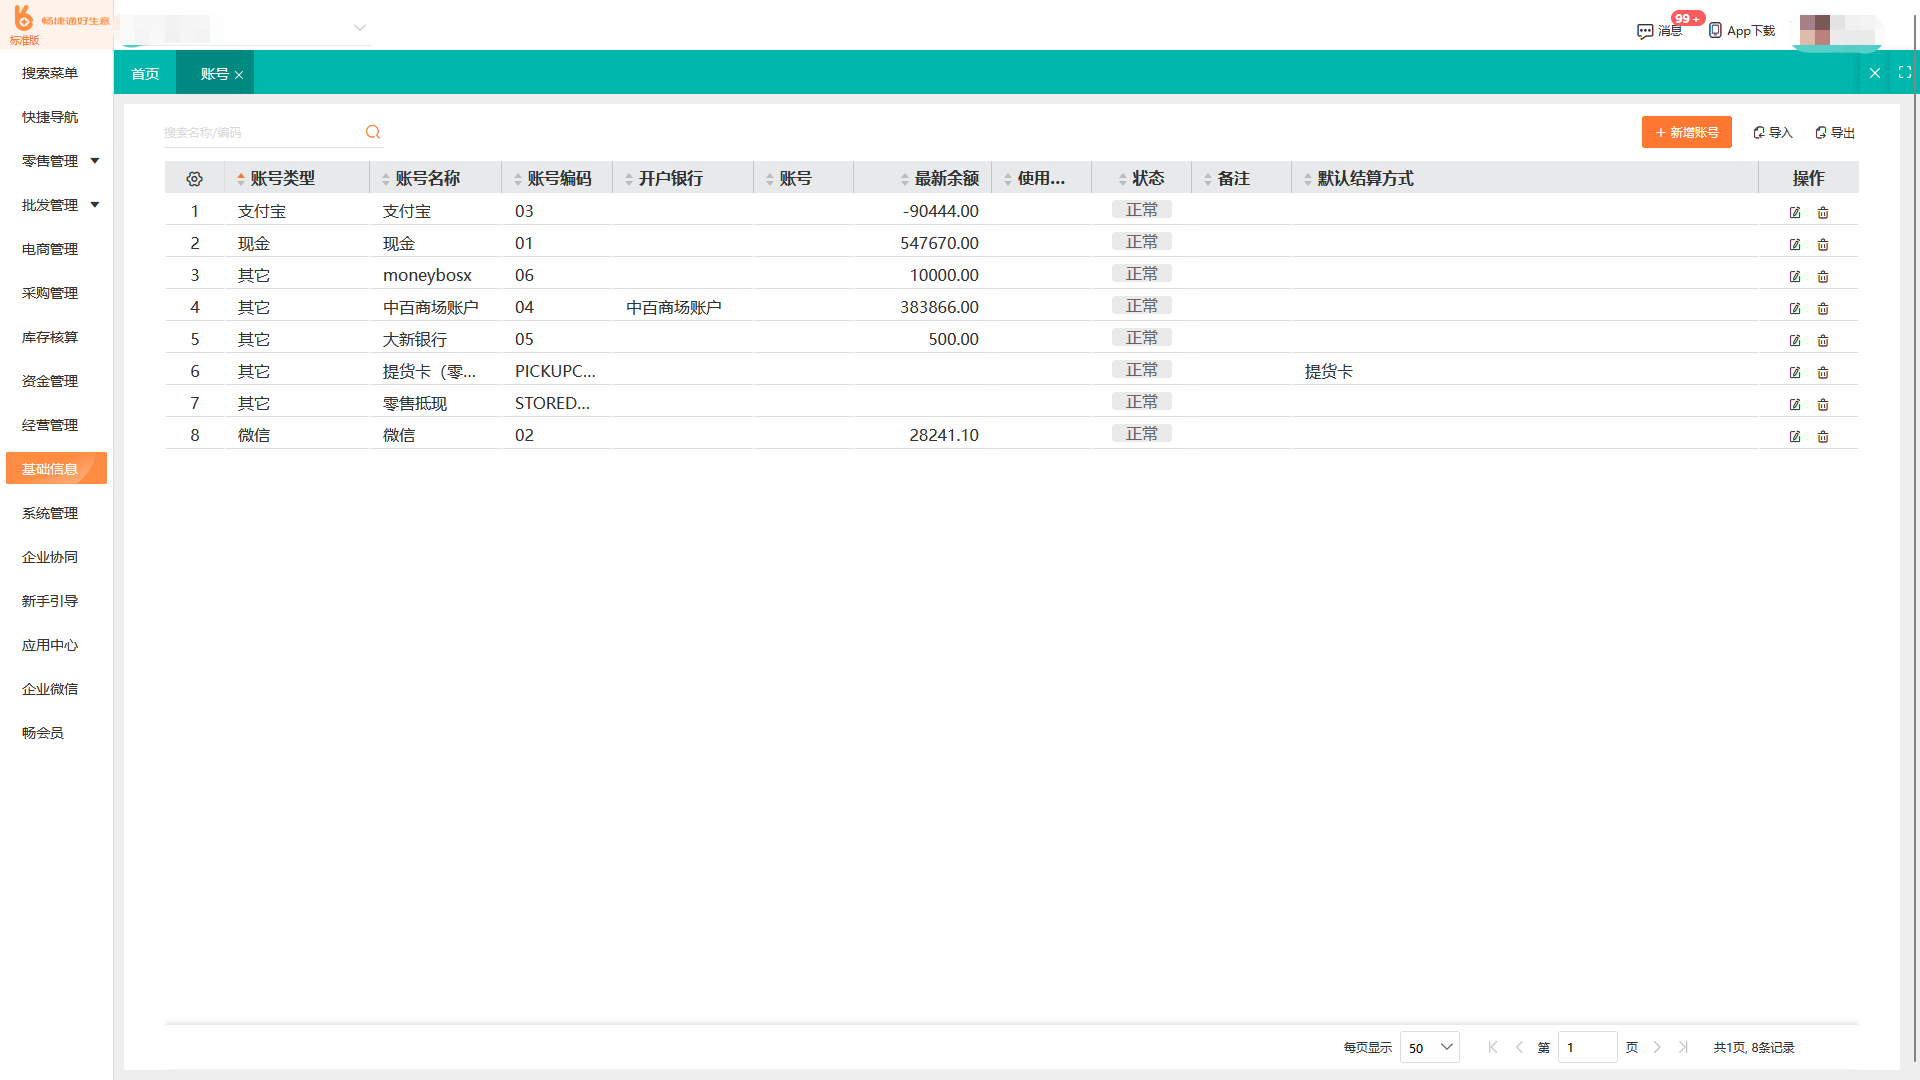Expand the 每页显示 50 records dropdown

pos(1428,1047)
